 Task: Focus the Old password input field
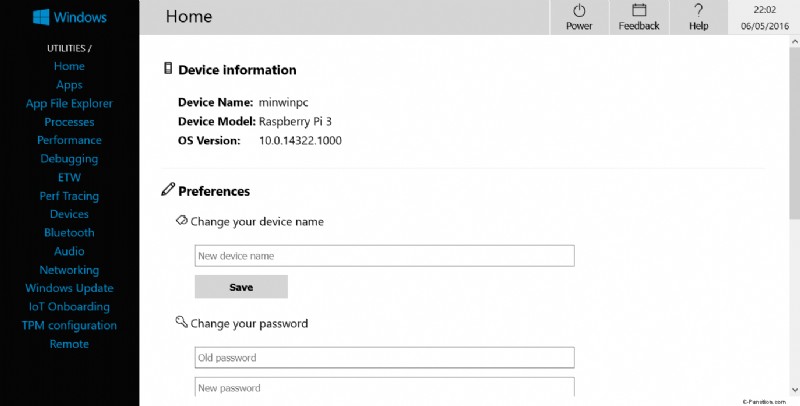384,357
